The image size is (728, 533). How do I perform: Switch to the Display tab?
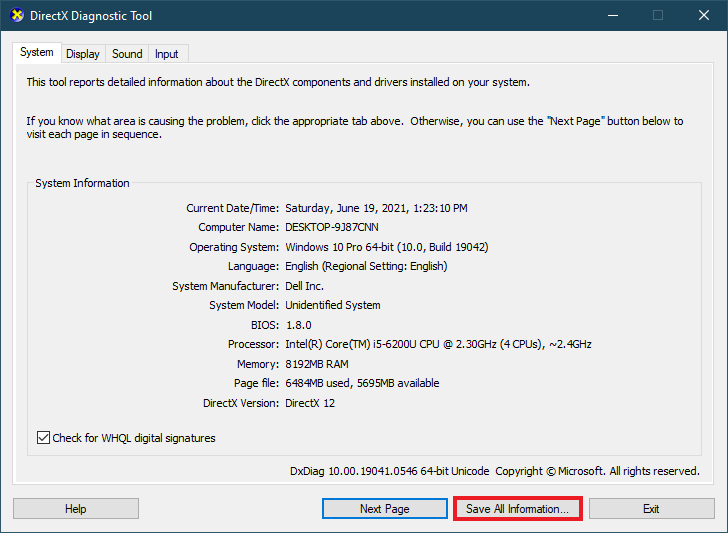pyautogui.click(x=83, y=54)
